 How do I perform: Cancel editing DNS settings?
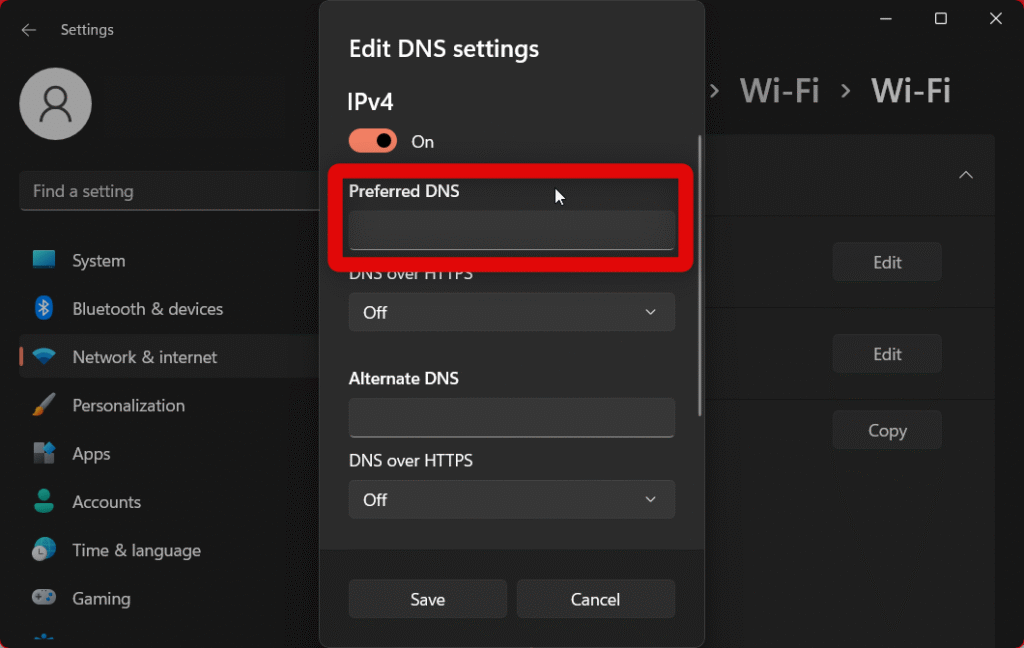click(595, 599)
